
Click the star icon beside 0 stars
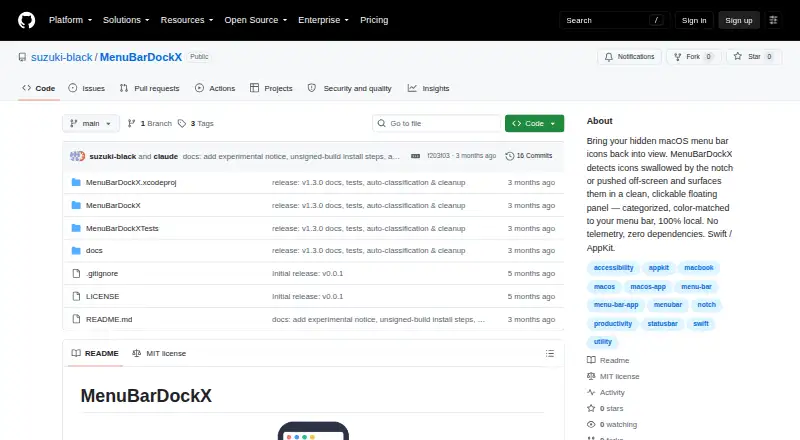click(591, 408)
